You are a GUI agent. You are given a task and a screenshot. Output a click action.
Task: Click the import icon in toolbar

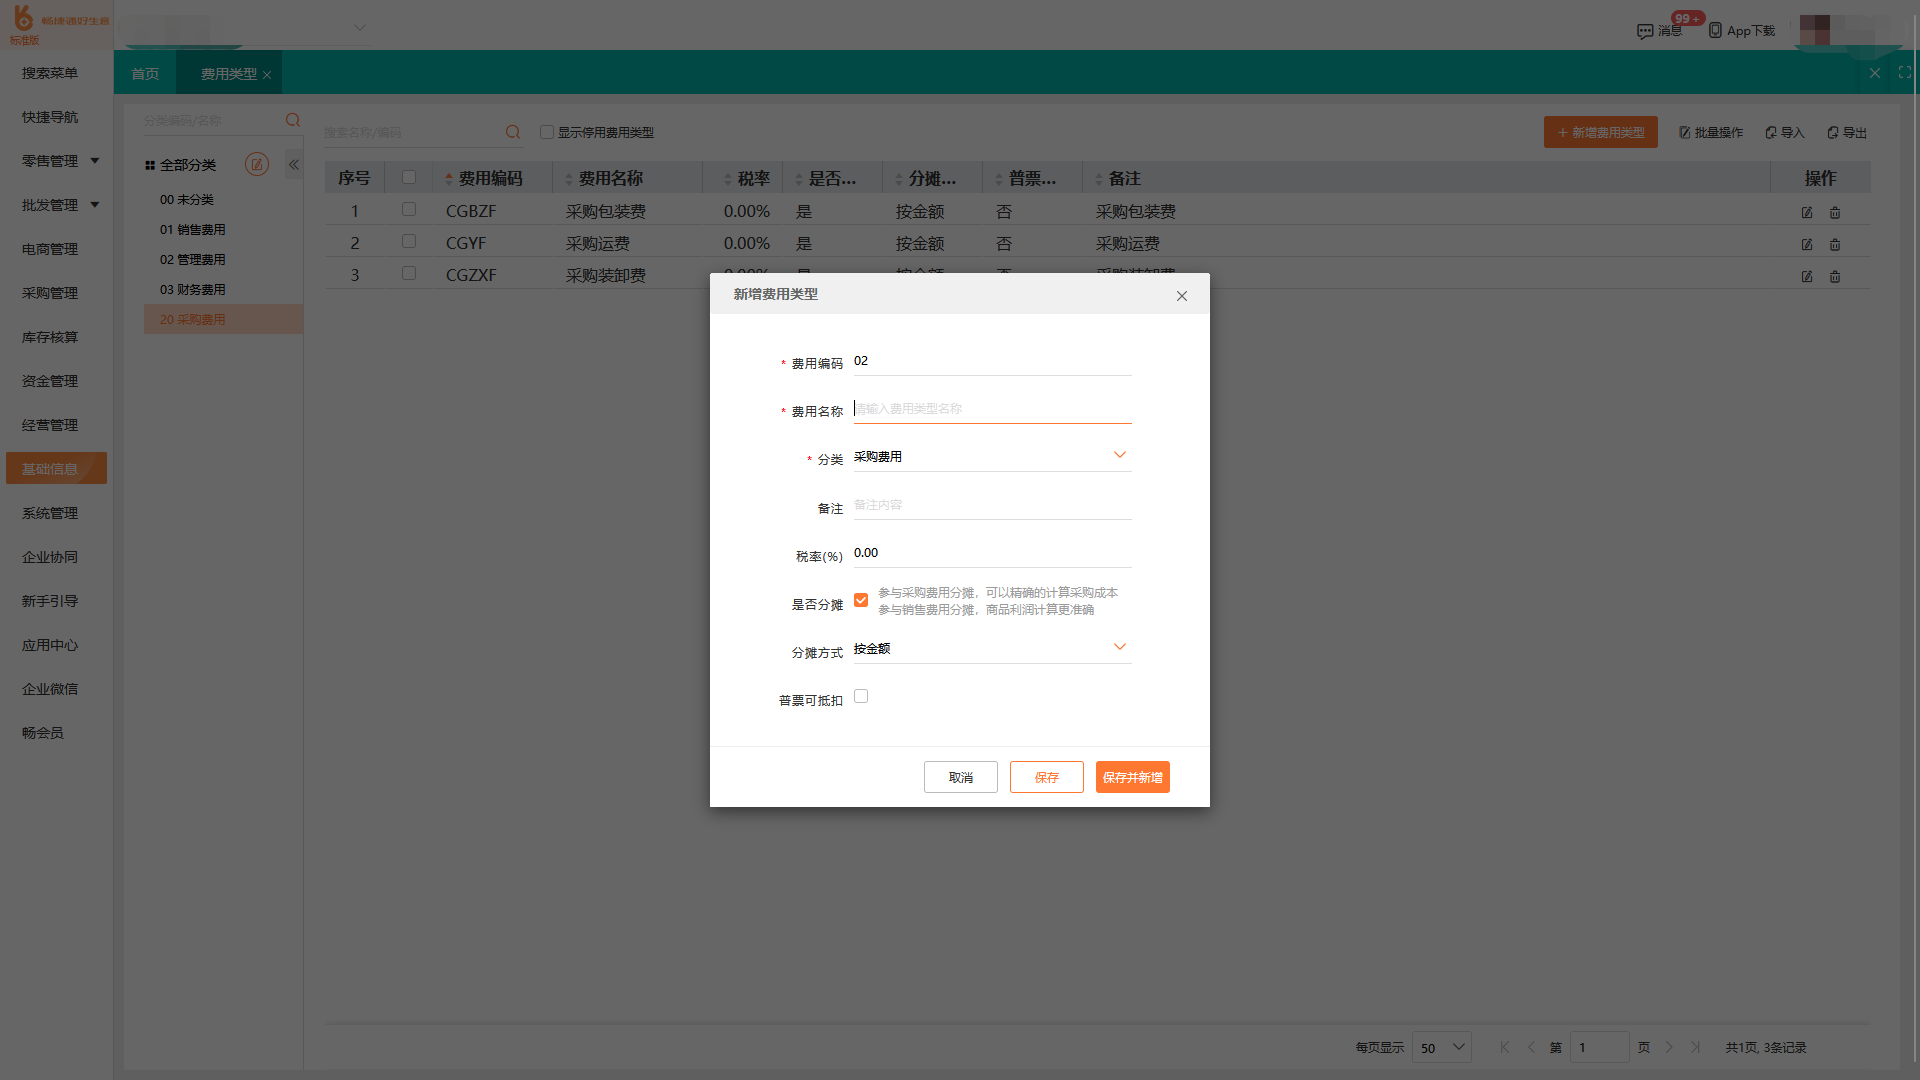(x=1787, y=132)
